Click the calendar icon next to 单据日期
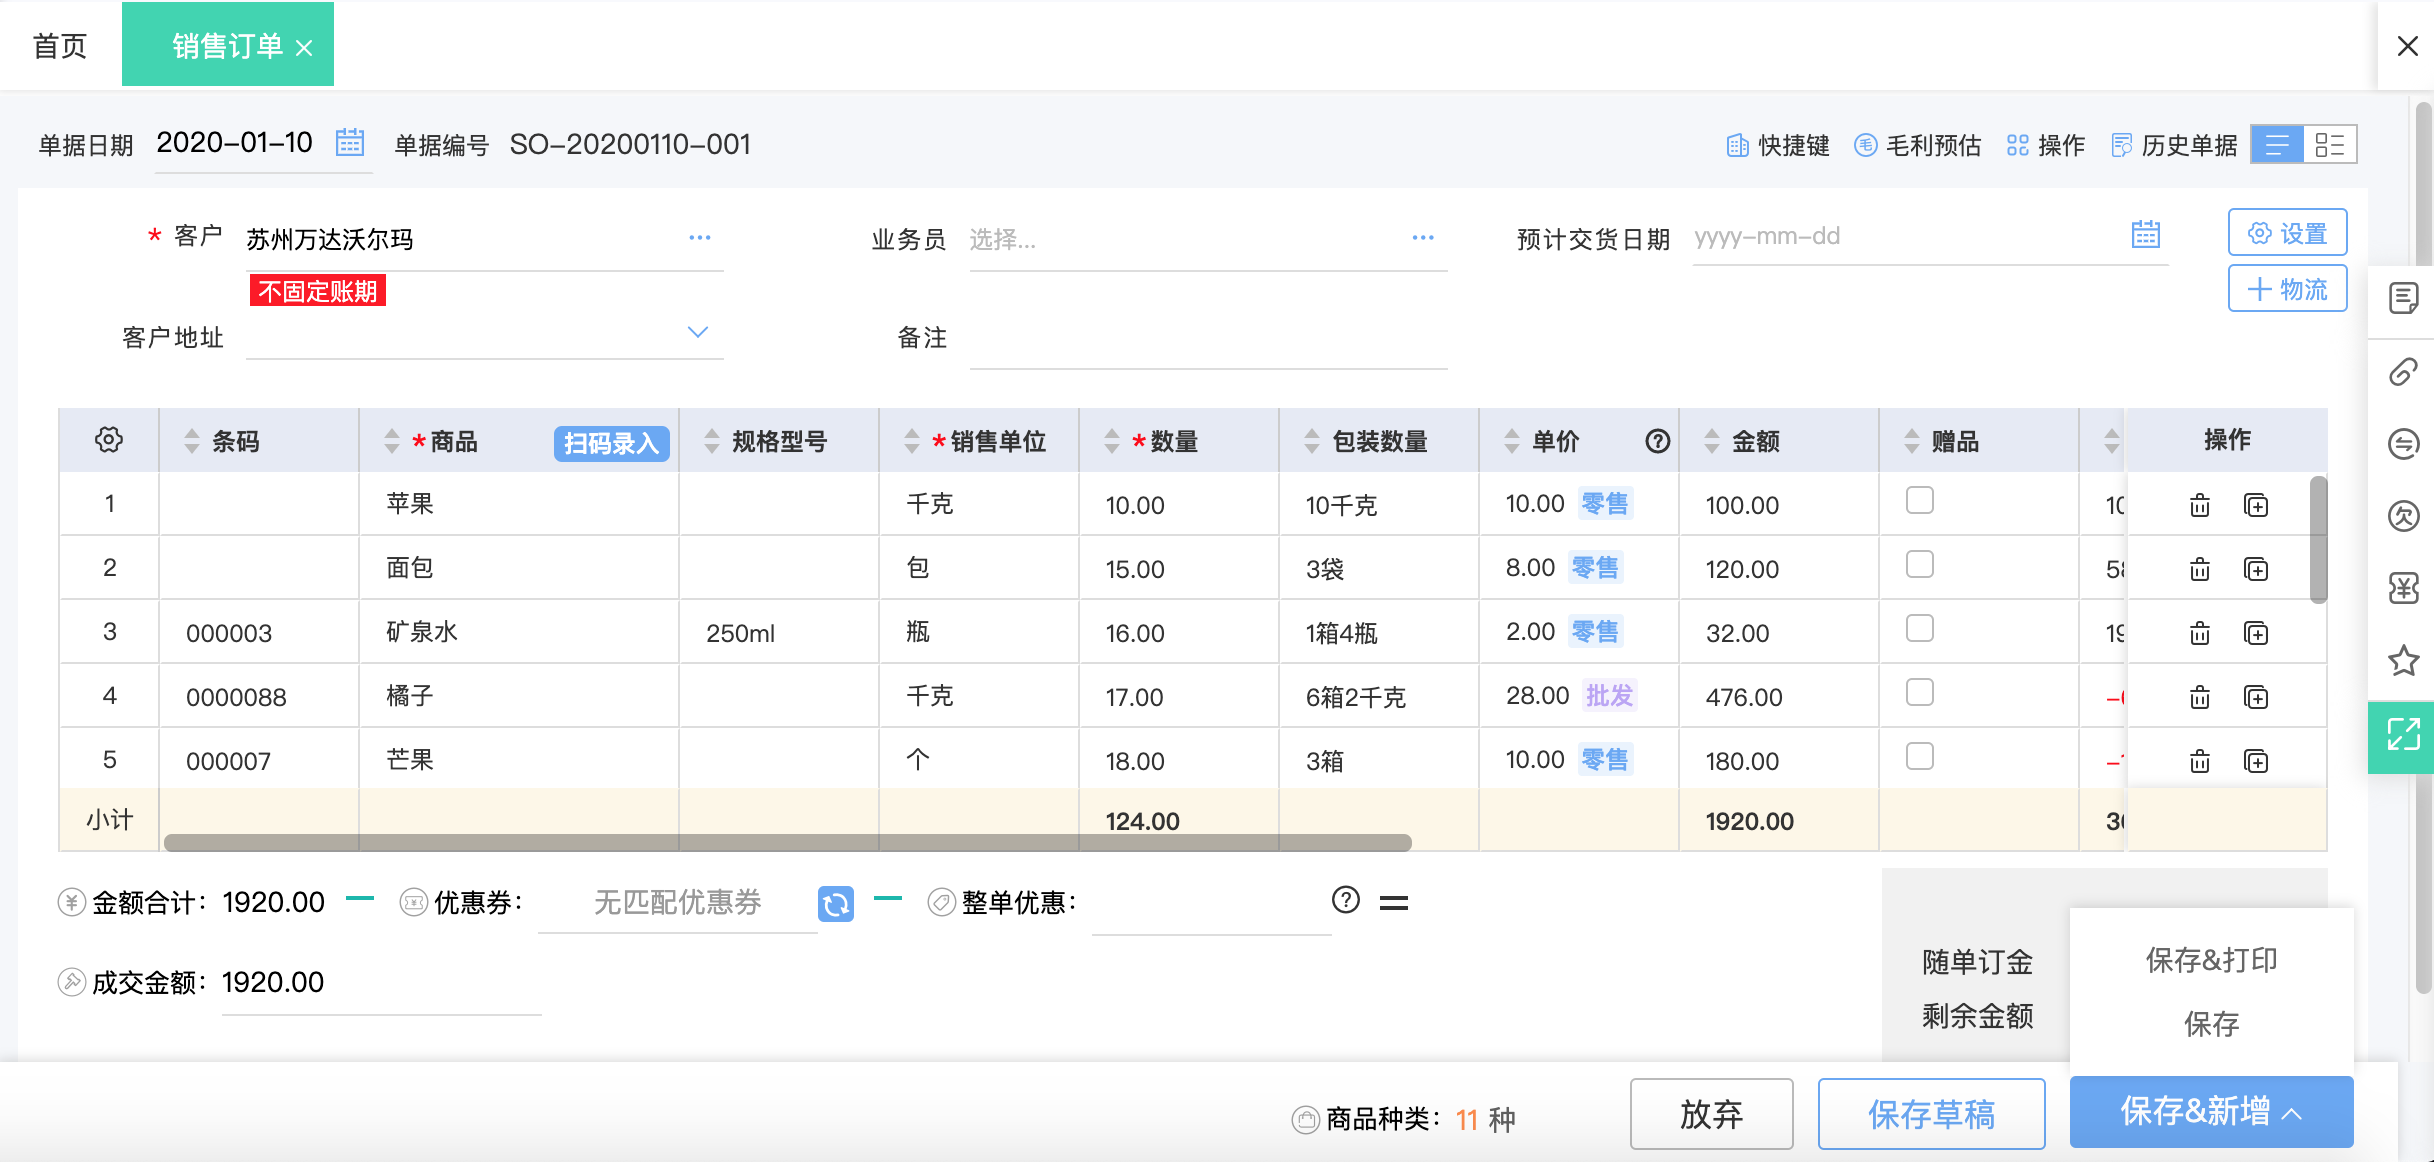This screenshot has height=1162, width=2434. click(x=348, y=146)
